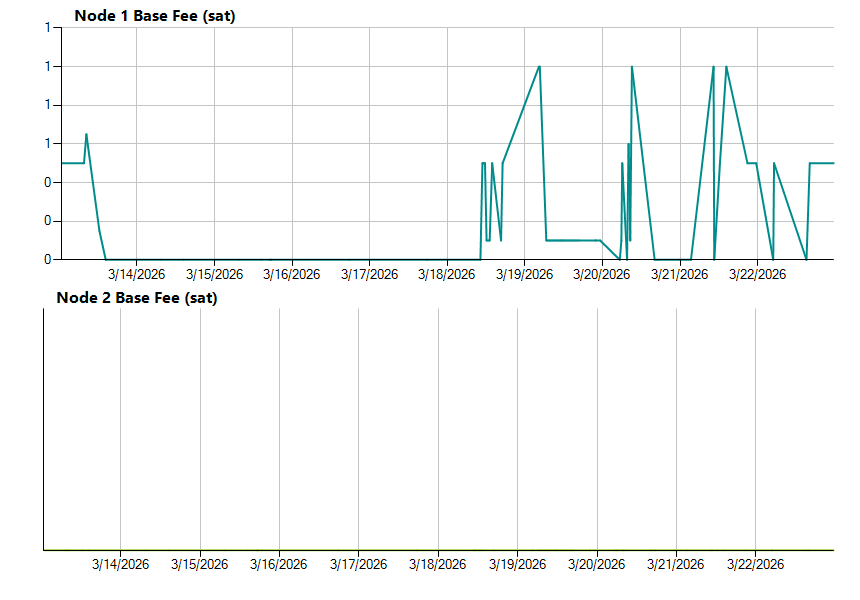This screenshot has width=860, height=600.
Task: Choose 3/22/2026 label on Node 1 axis
Action: [x=756, y=274]
